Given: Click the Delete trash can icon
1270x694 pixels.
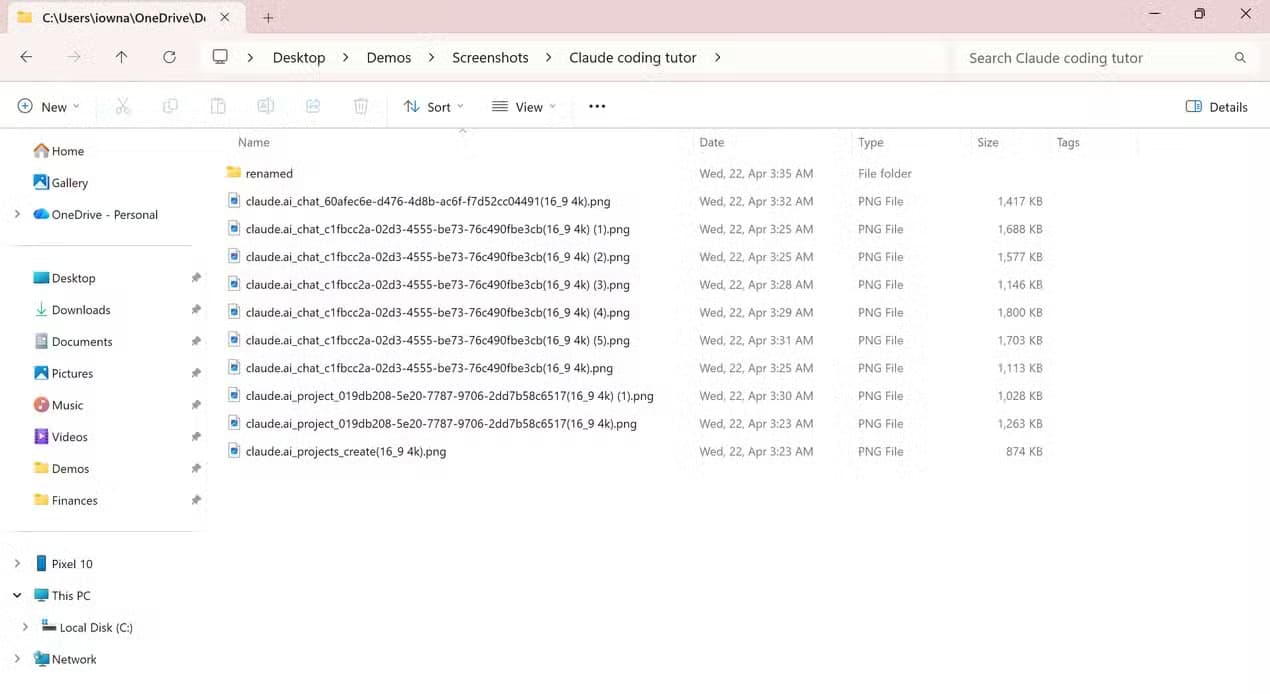Looking at the screenshot, I should (x=361, y=106).
